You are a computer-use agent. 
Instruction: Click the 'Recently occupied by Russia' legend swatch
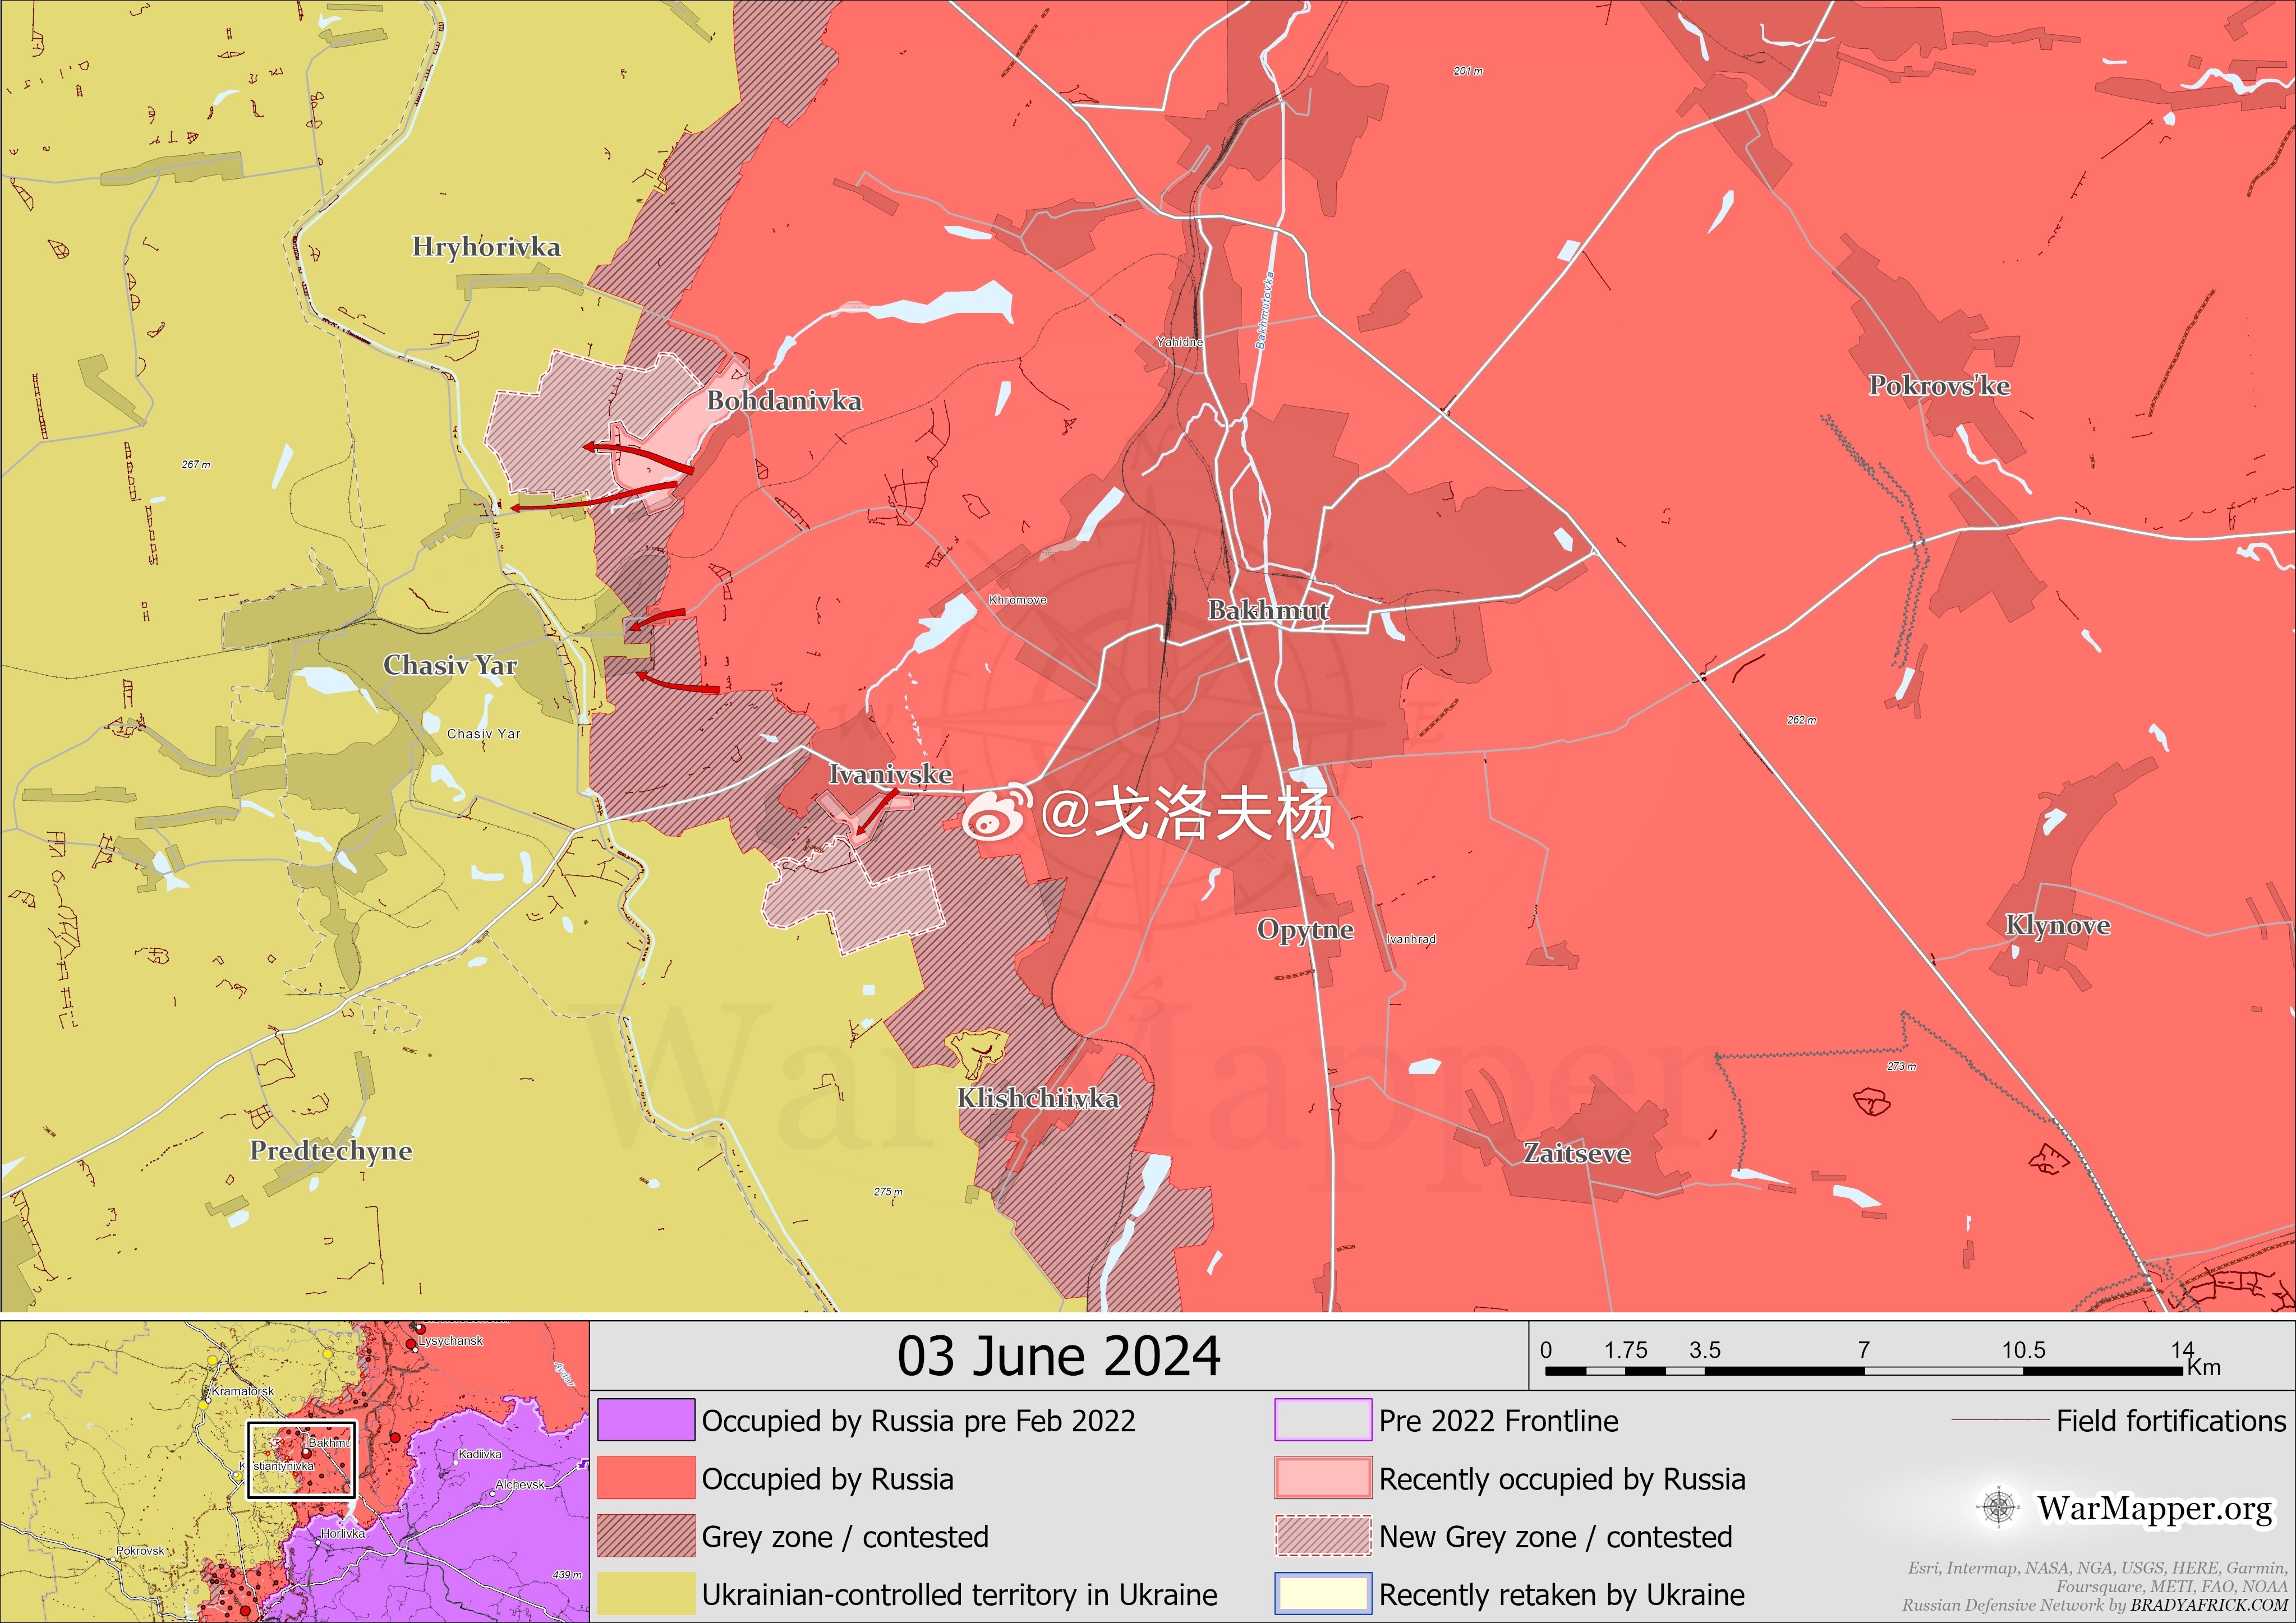point(1322,1478)
